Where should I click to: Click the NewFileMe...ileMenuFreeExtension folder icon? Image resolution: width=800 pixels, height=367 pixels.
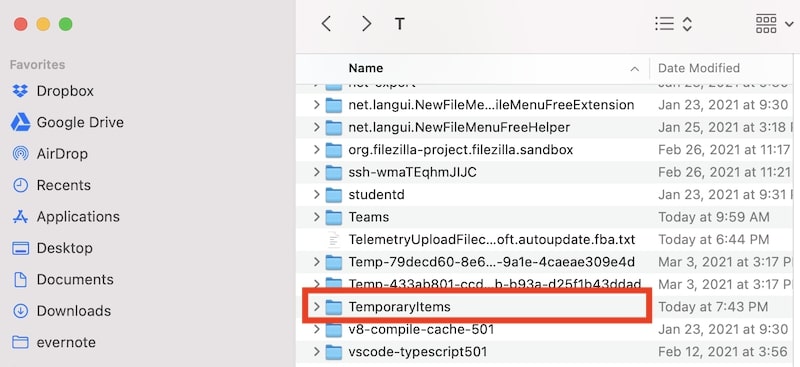(334, 105)
